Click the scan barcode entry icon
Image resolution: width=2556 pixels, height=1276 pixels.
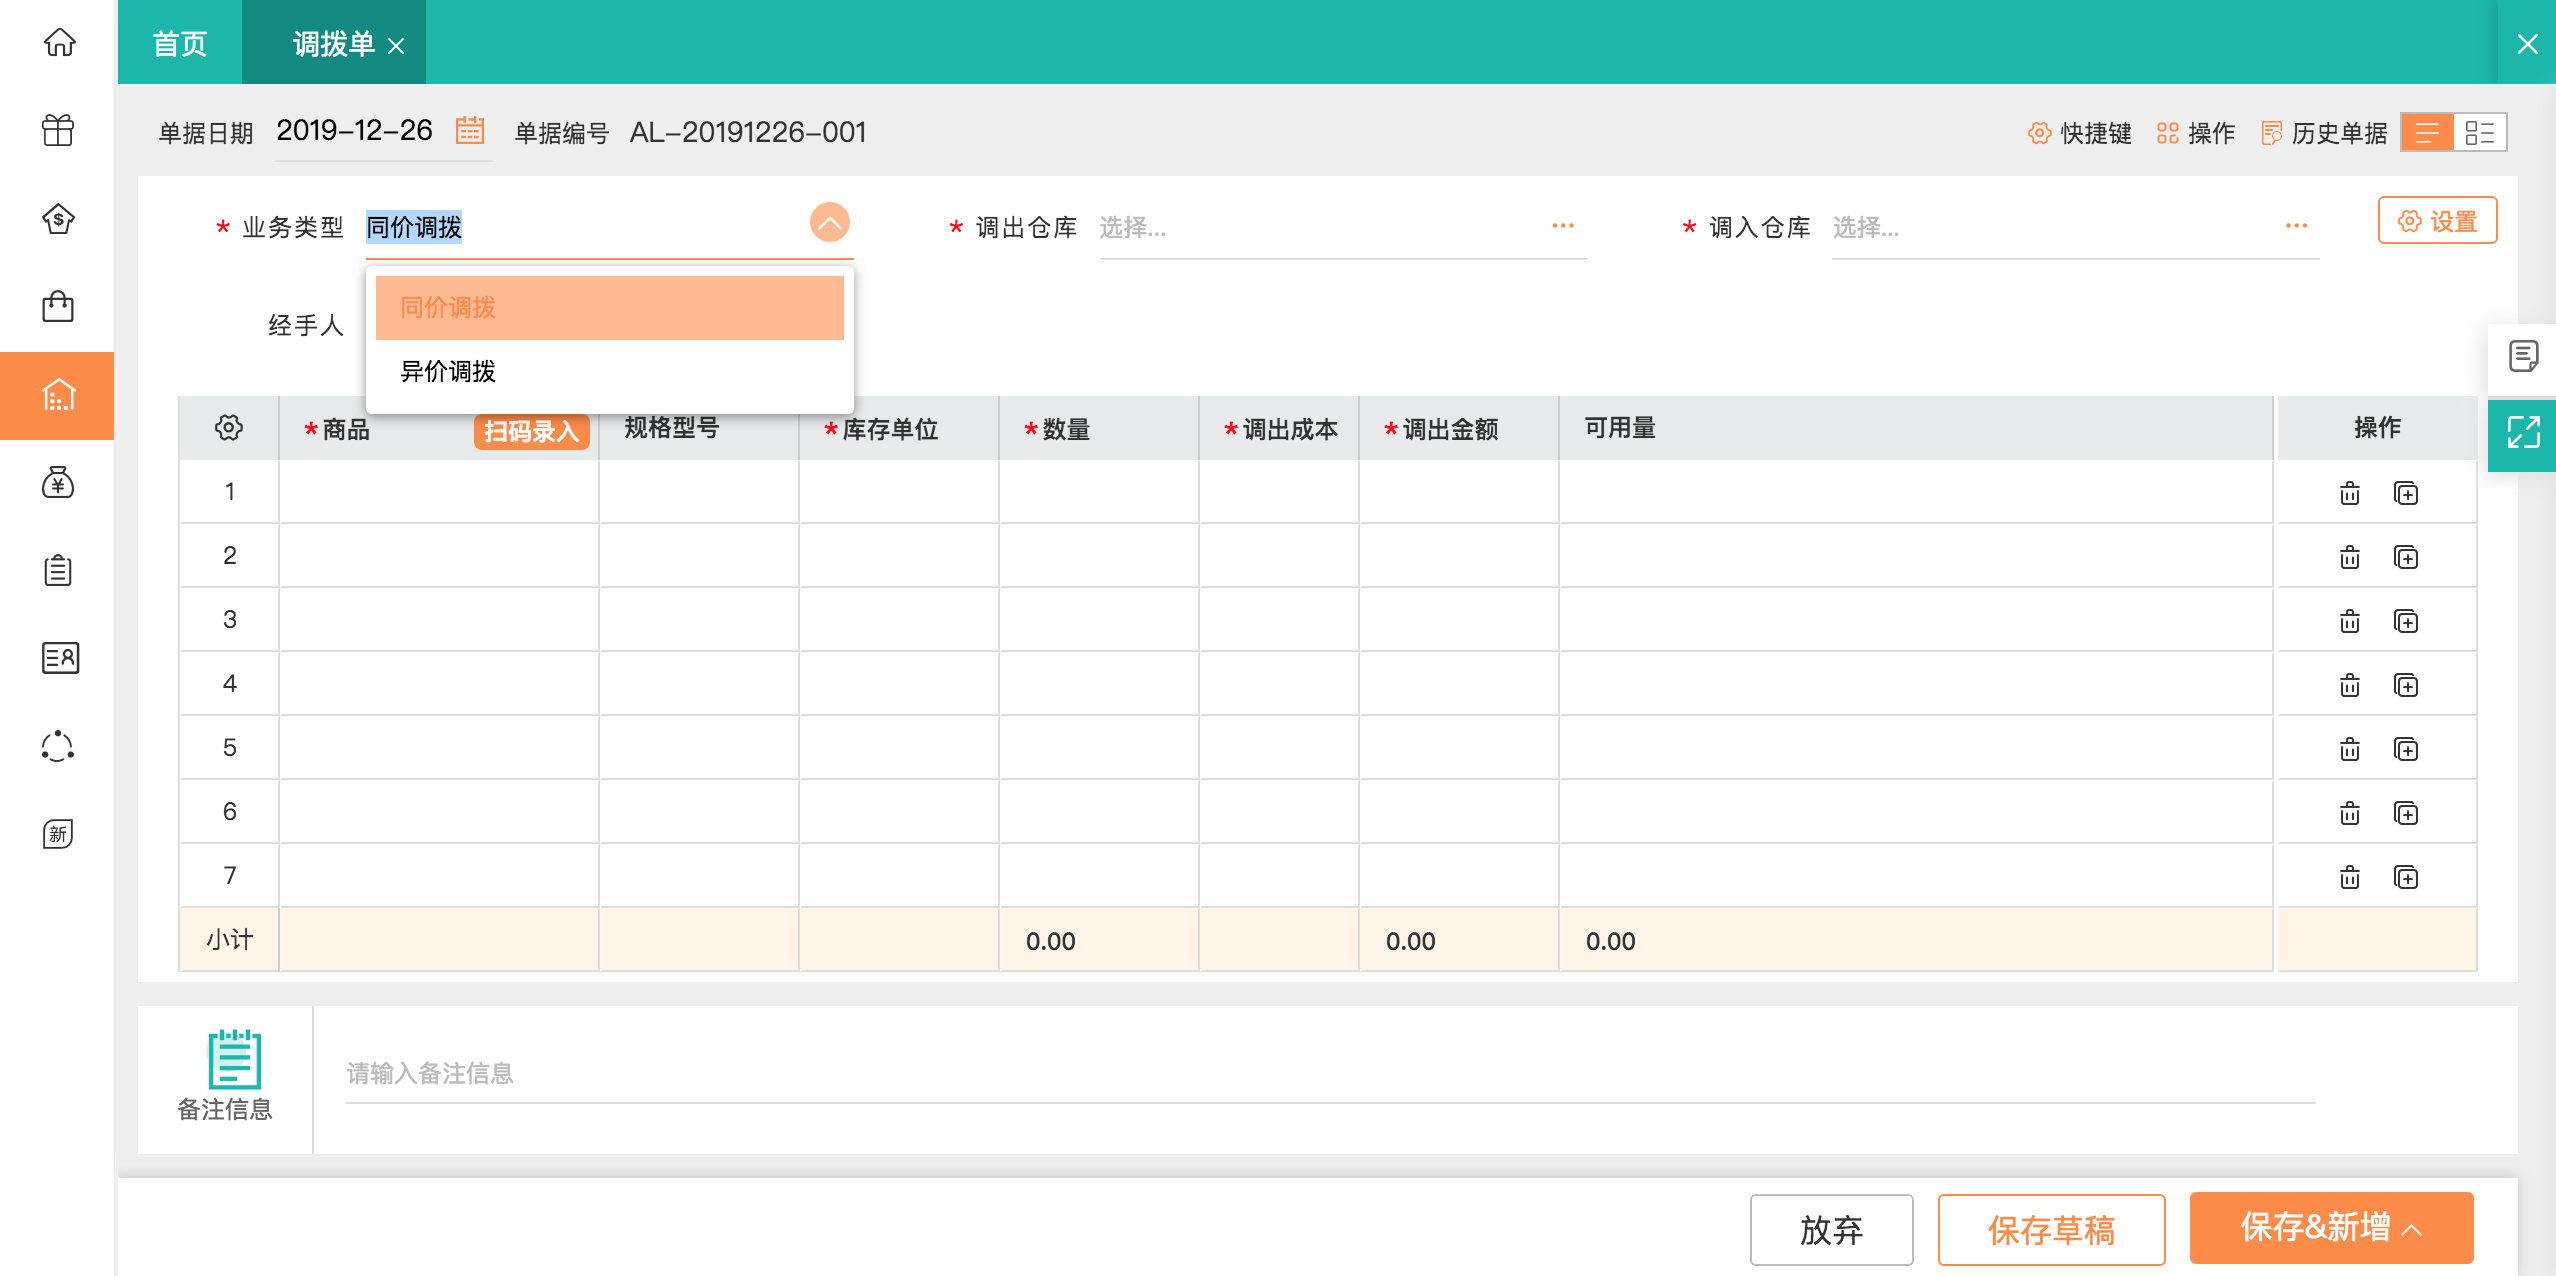click(x=528, y=430)
